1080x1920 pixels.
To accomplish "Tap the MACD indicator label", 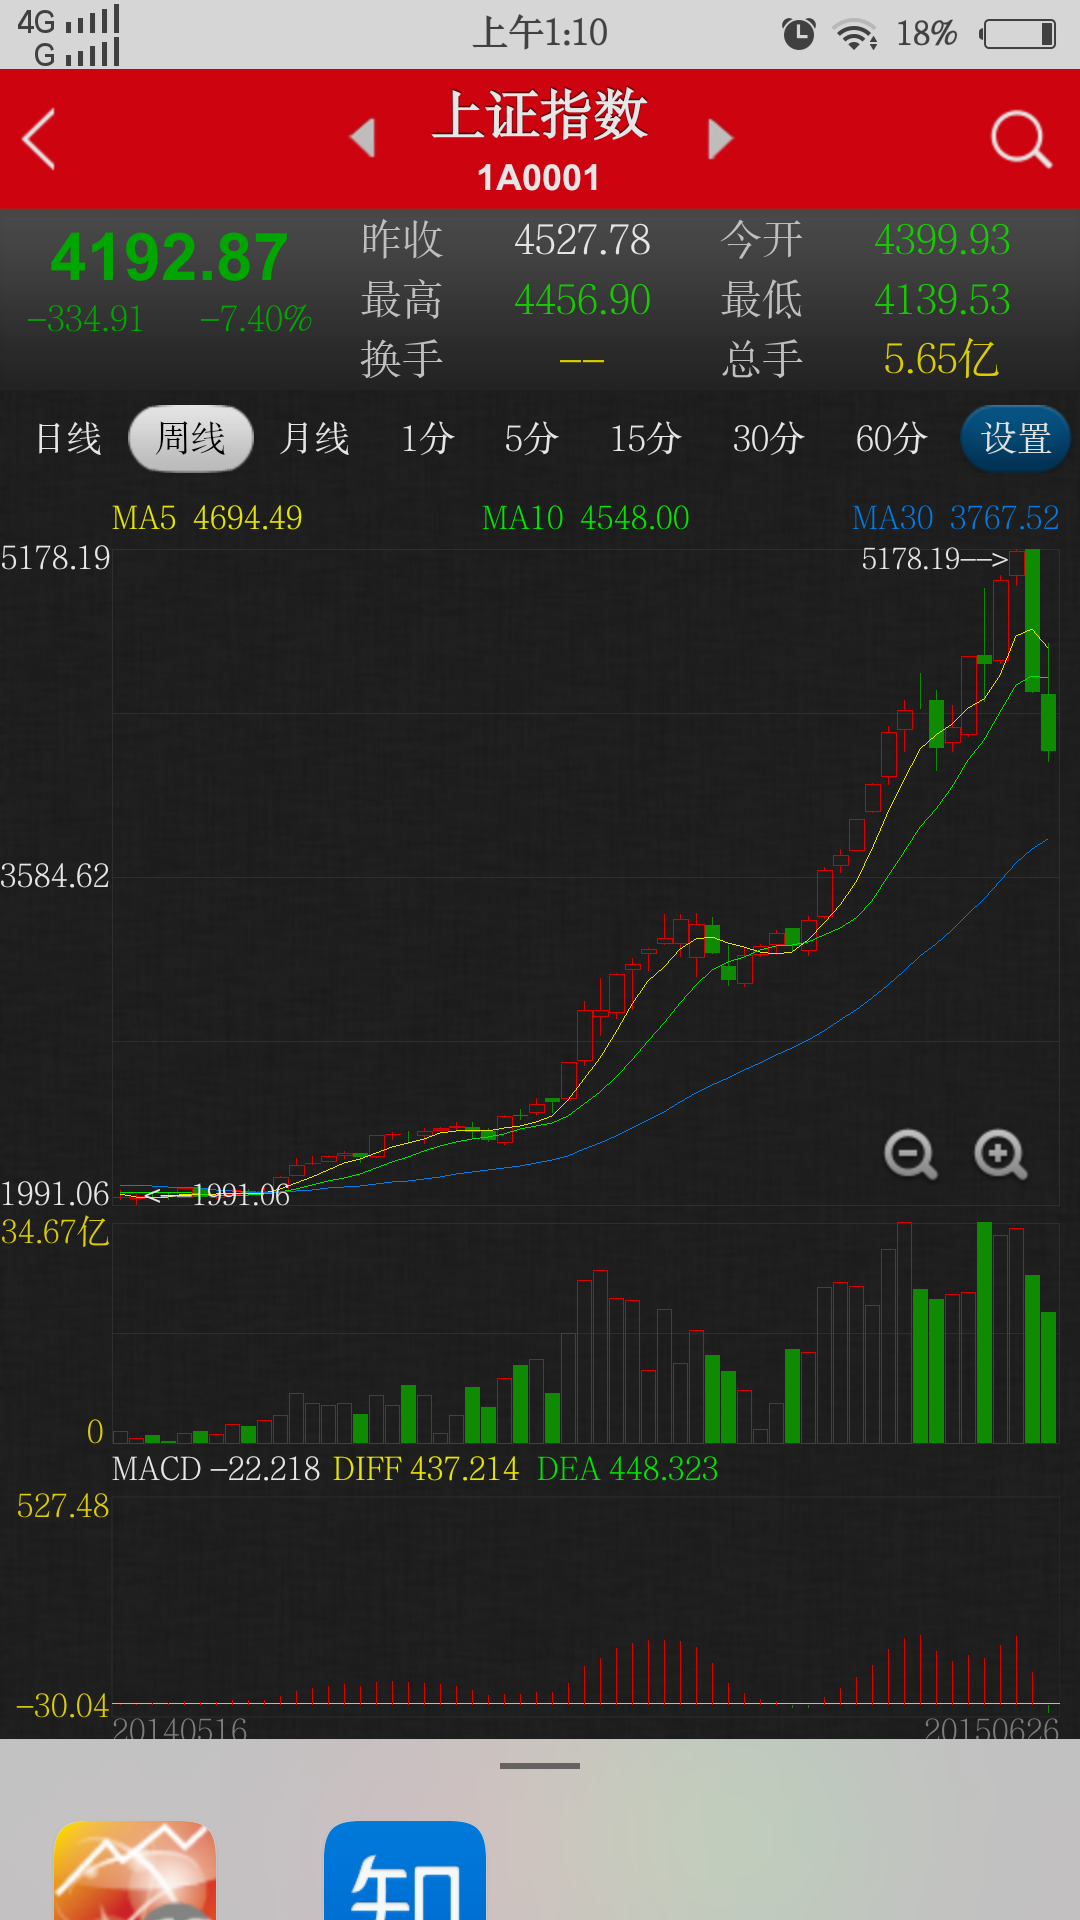I will pyautogui.click(x=157, y=1469).
